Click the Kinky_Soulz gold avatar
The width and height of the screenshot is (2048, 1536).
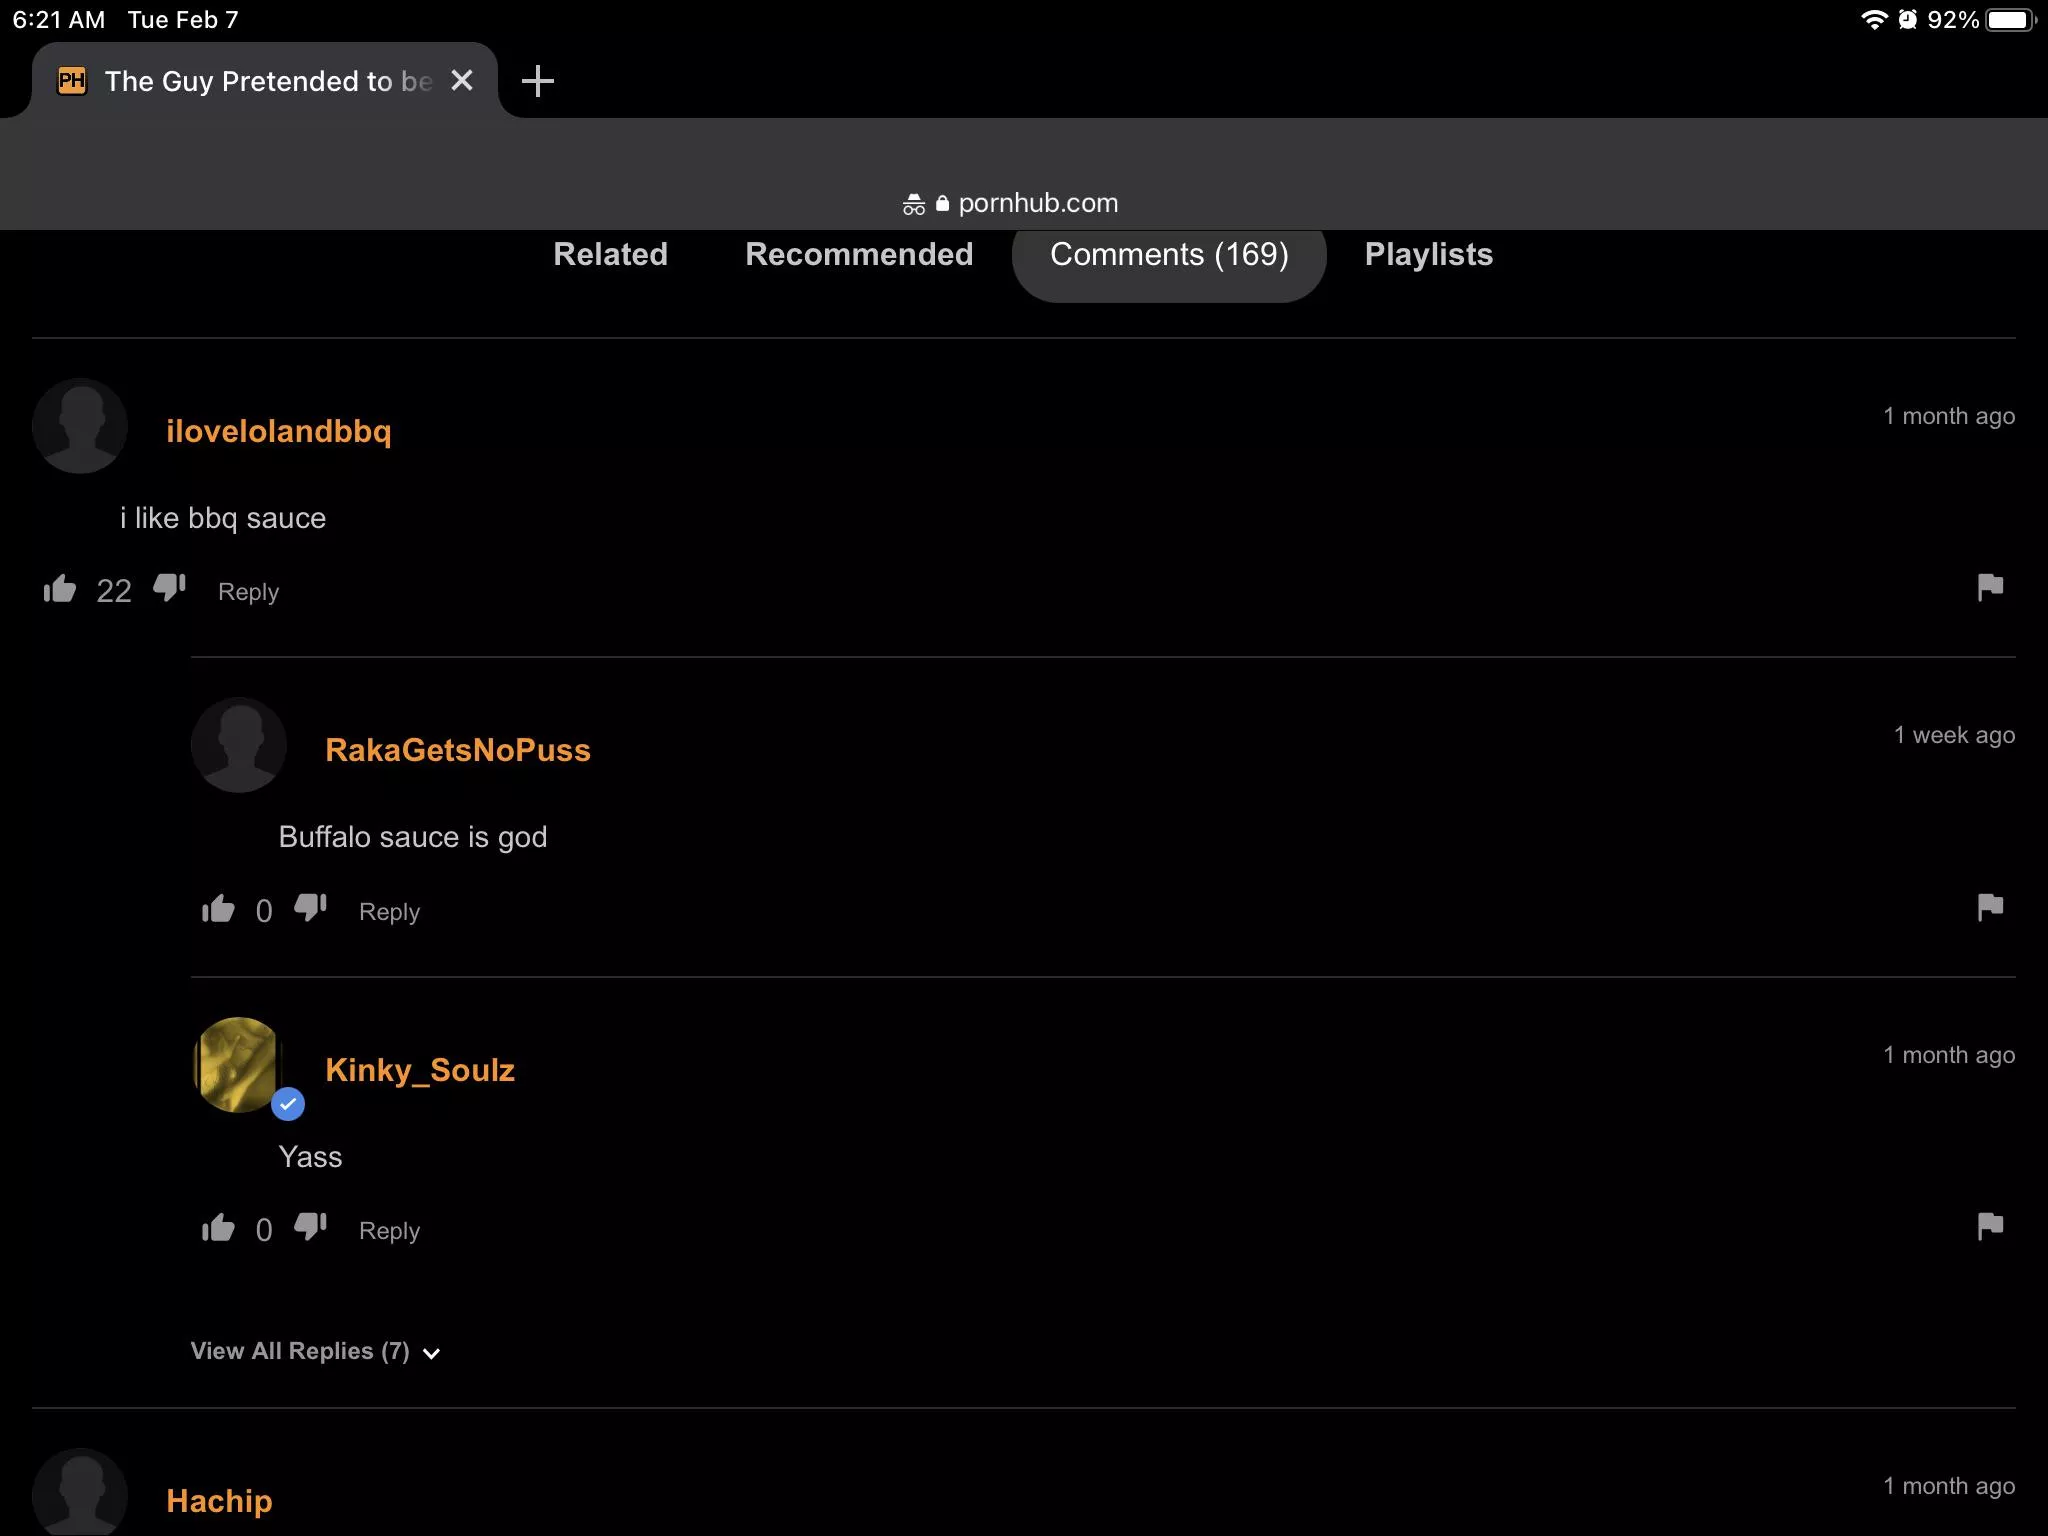pos(238,1065)
